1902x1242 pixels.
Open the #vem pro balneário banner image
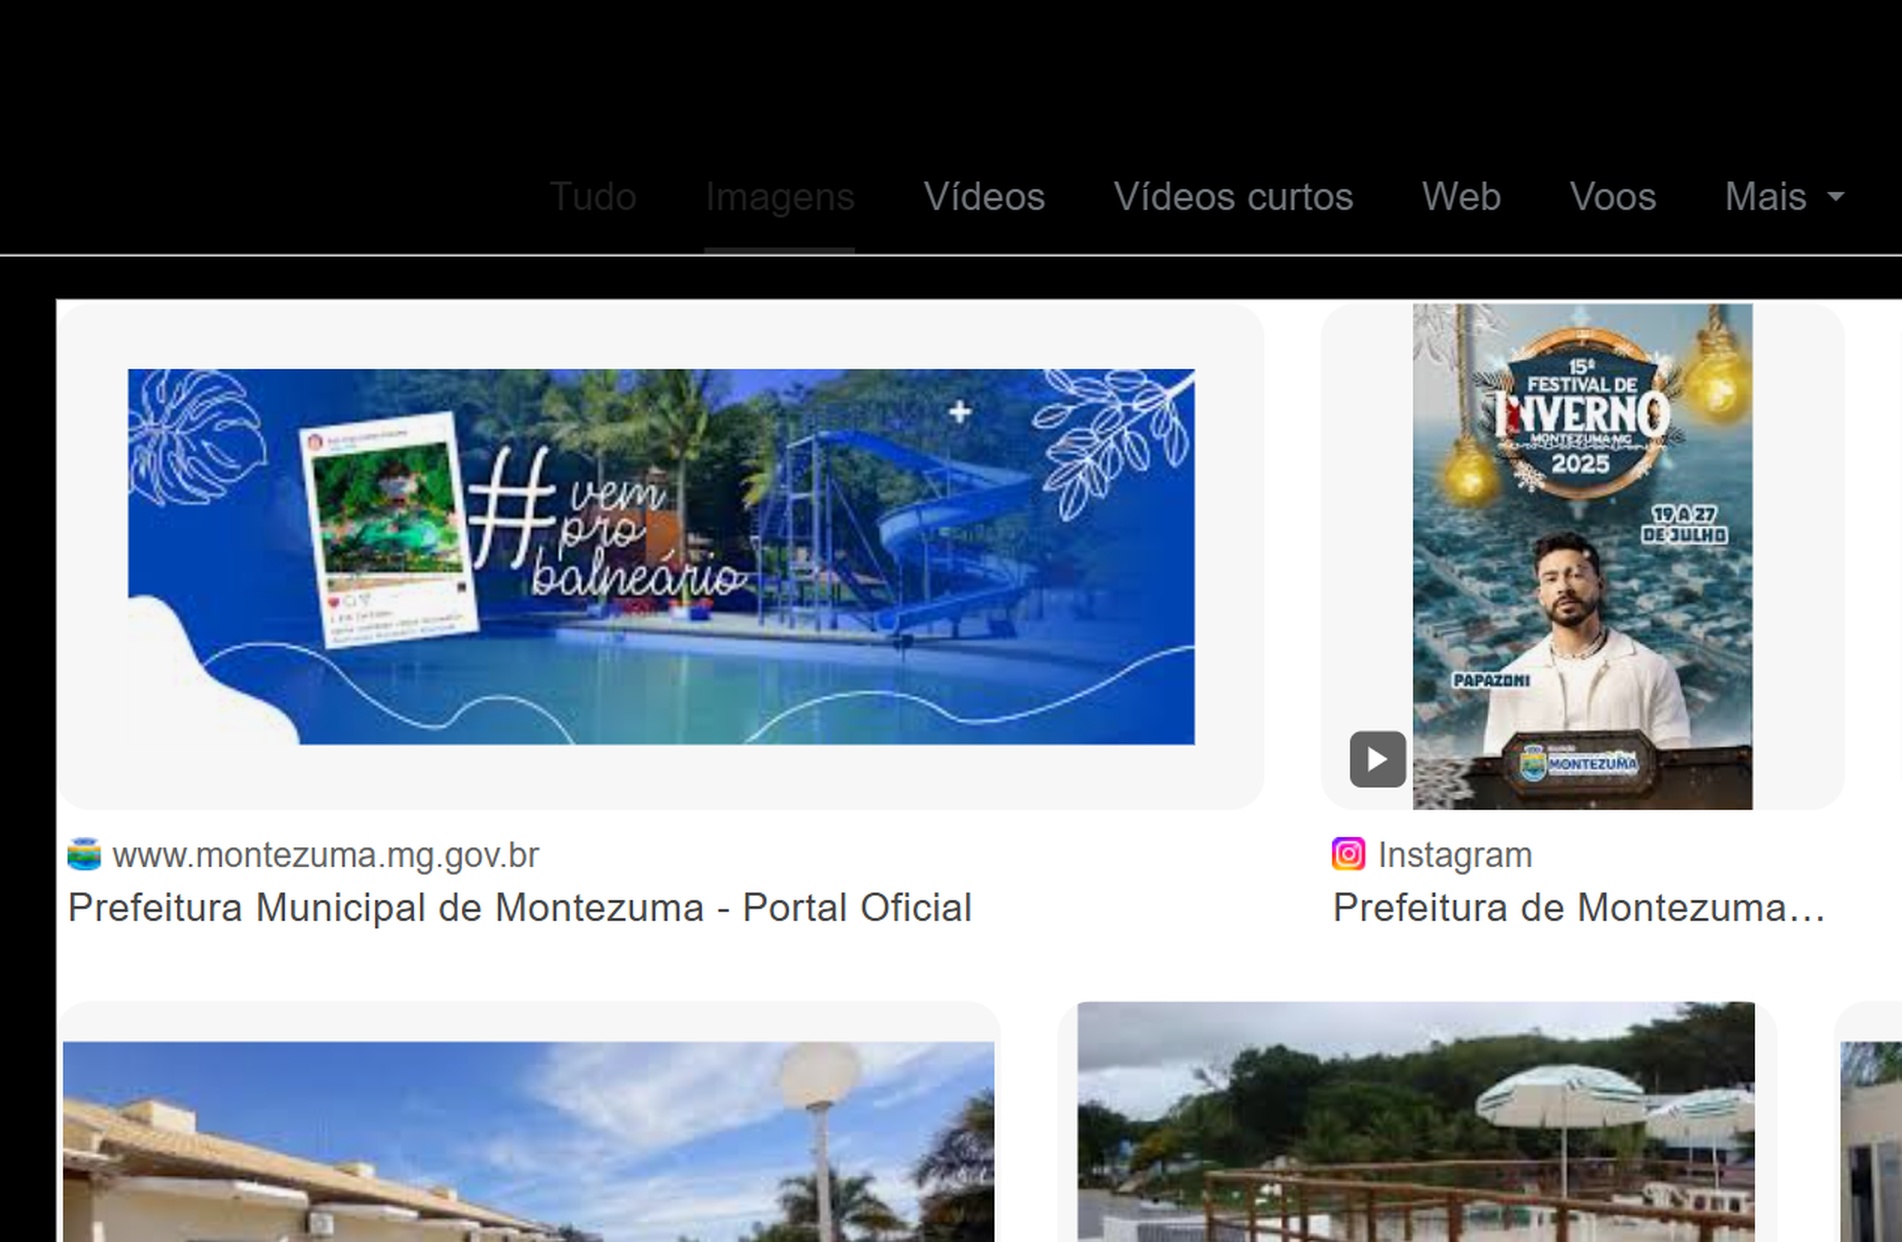point(660,556)
